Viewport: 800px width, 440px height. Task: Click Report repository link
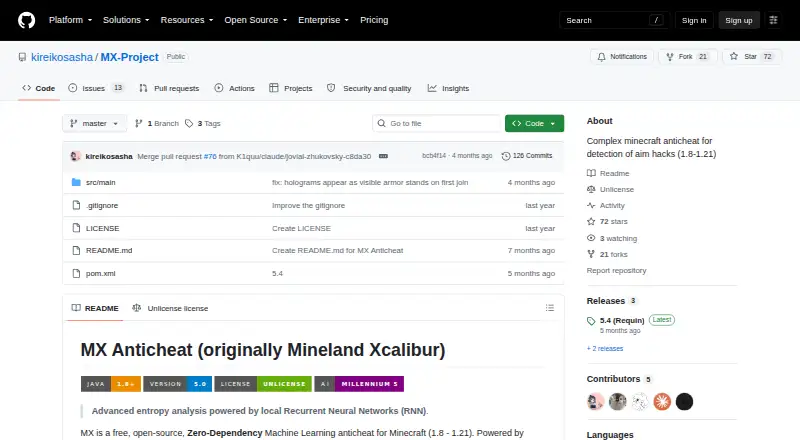coord(616,271)
